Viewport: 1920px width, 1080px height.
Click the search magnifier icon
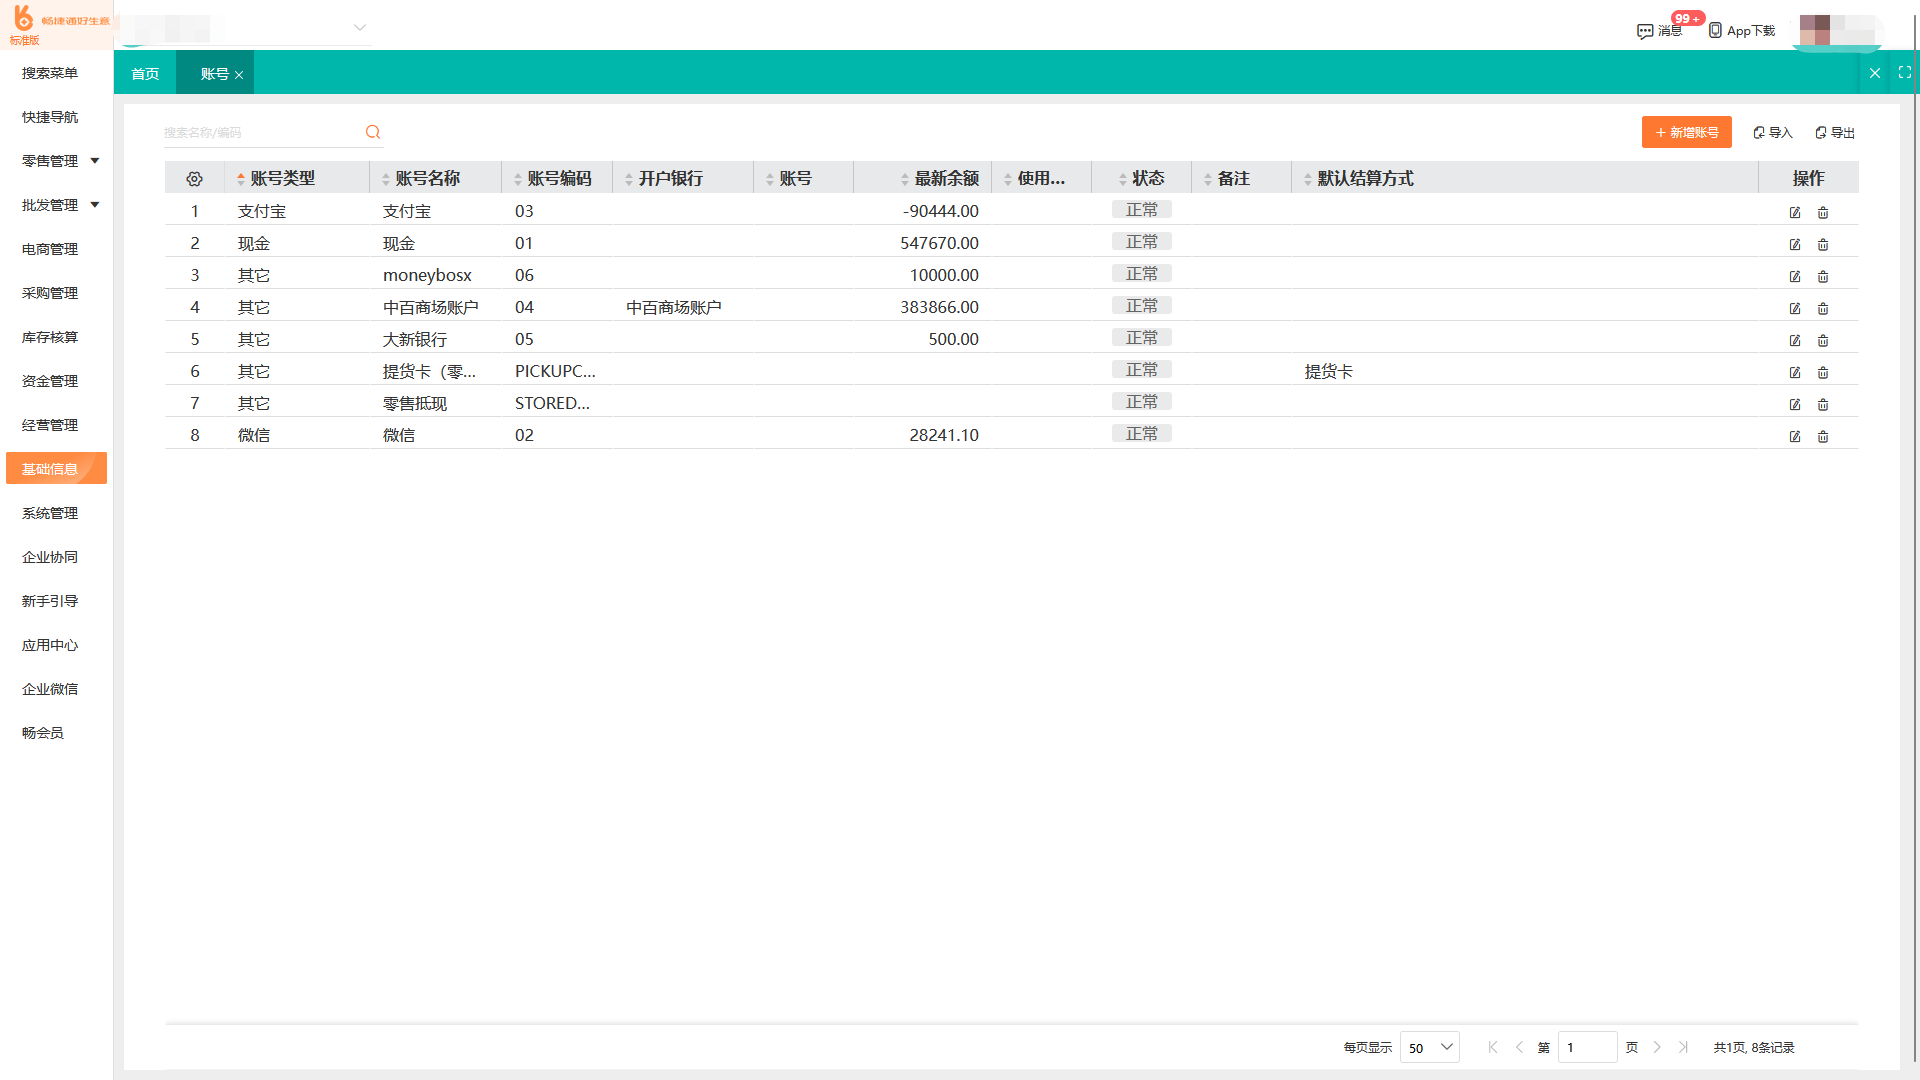373,131
